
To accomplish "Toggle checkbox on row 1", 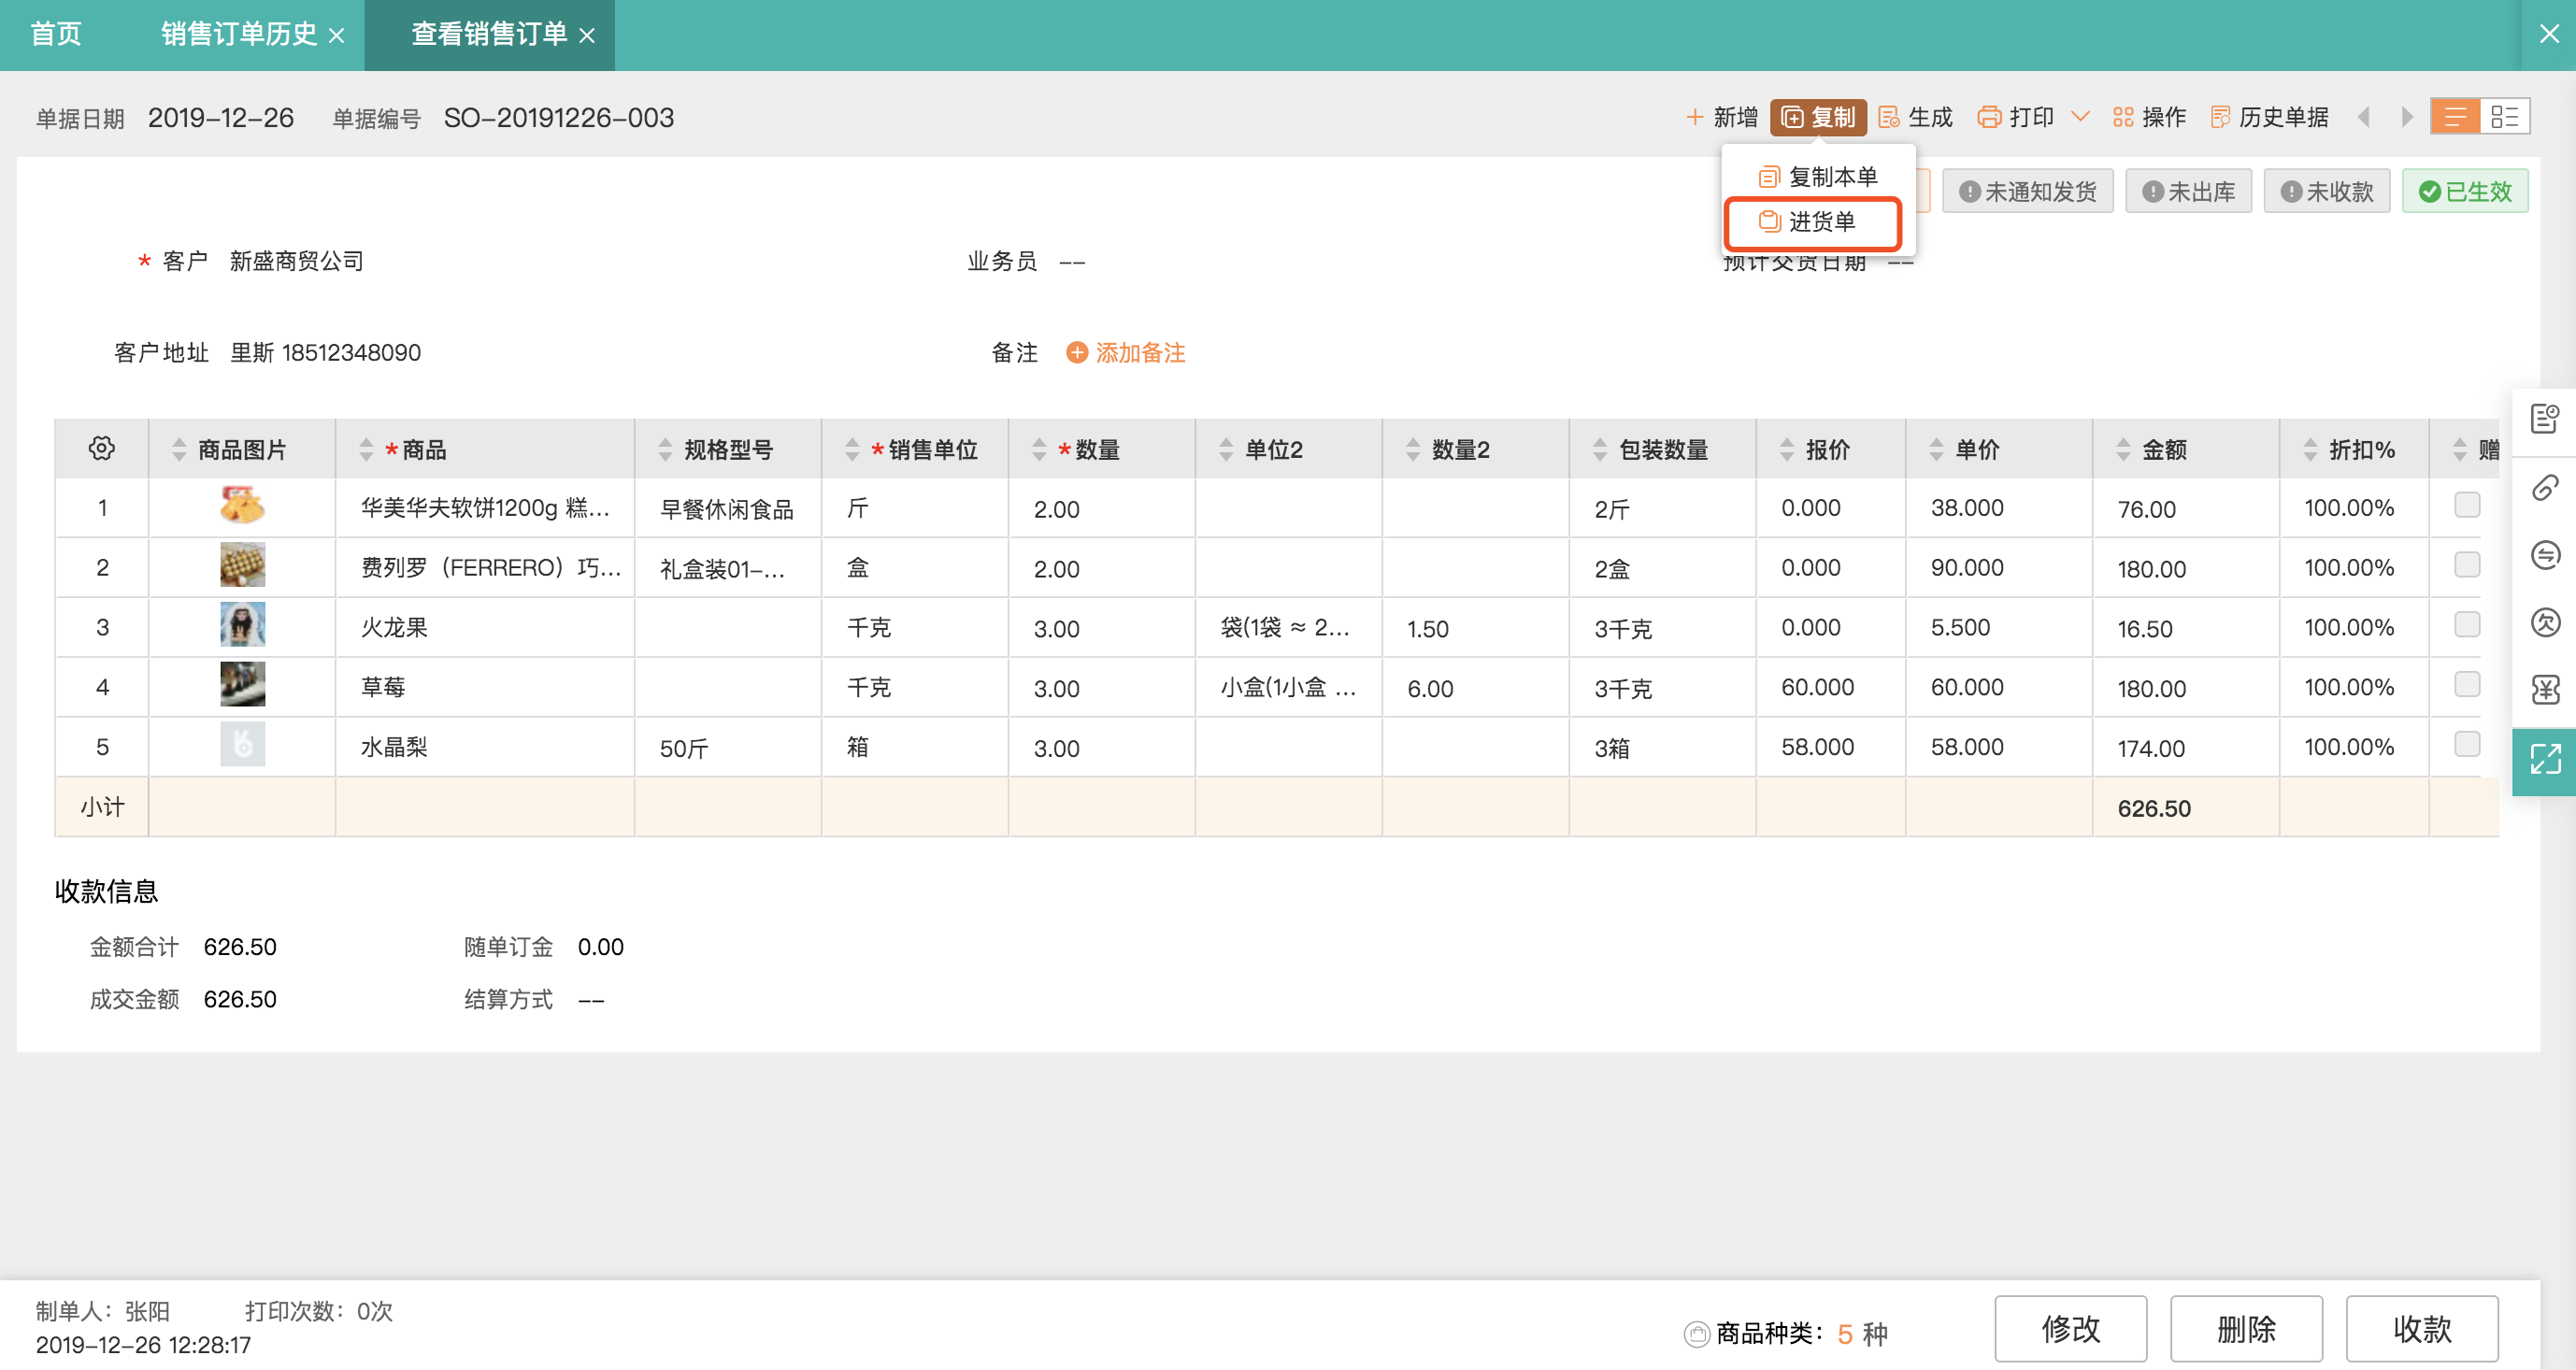I will (2467, 507).
